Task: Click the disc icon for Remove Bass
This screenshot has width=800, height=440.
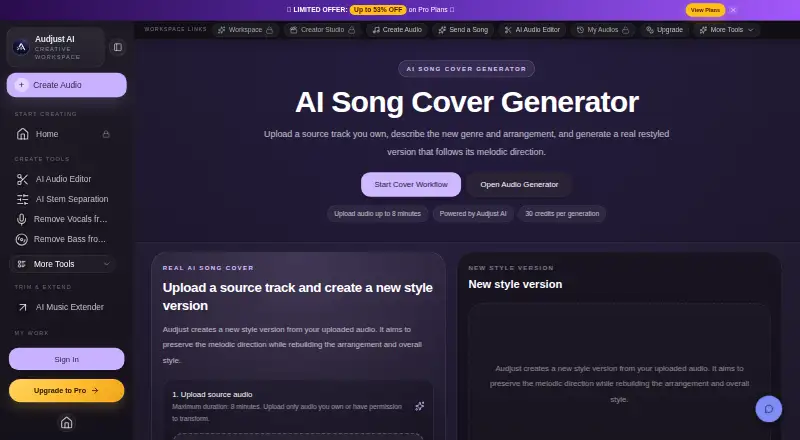Action: [x=21, y=239]
